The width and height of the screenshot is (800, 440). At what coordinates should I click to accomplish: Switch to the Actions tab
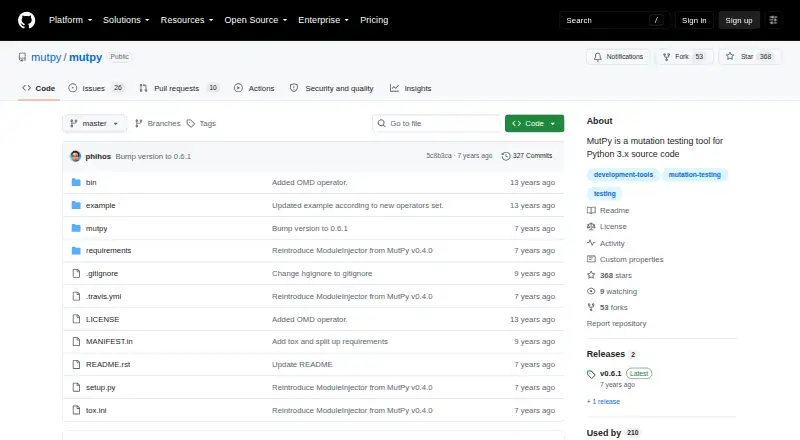coord(254,88)
